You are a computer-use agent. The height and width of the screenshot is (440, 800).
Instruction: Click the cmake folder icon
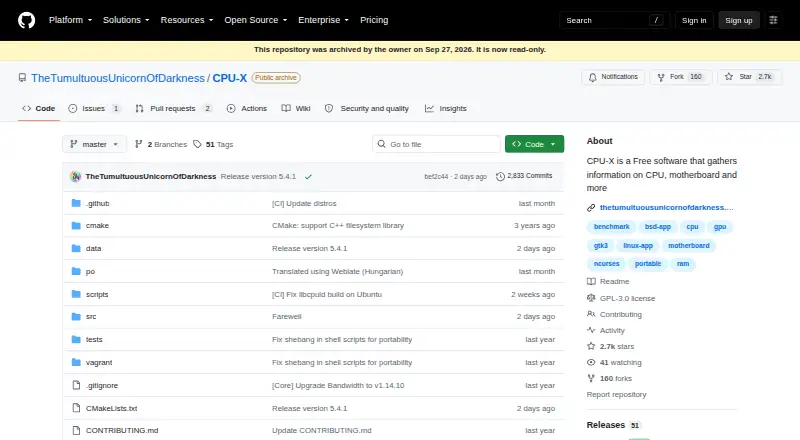[76, 225]
